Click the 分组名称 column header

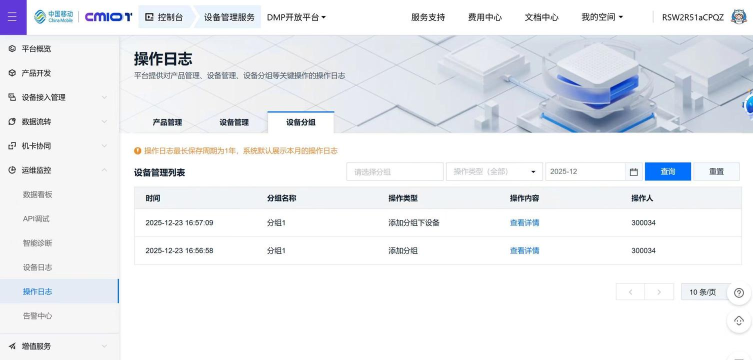(281, 198)
